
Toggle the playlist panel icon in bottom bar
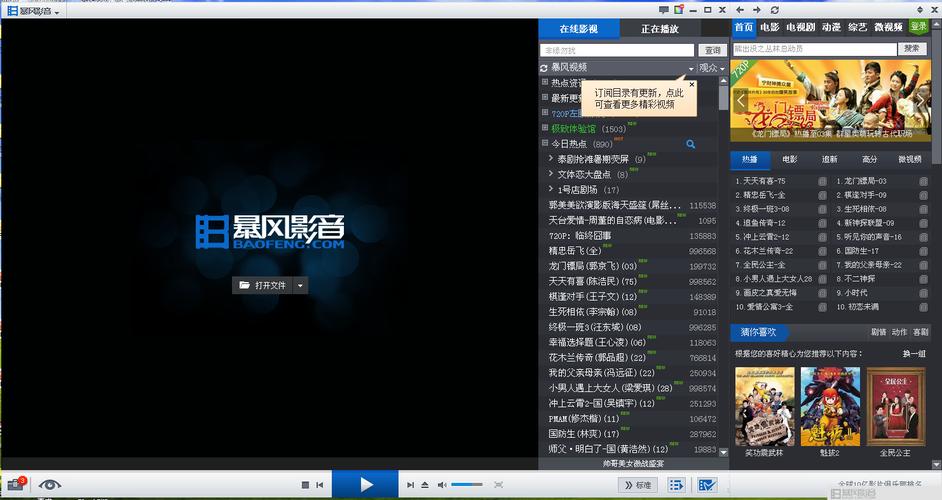coord(677,485)
